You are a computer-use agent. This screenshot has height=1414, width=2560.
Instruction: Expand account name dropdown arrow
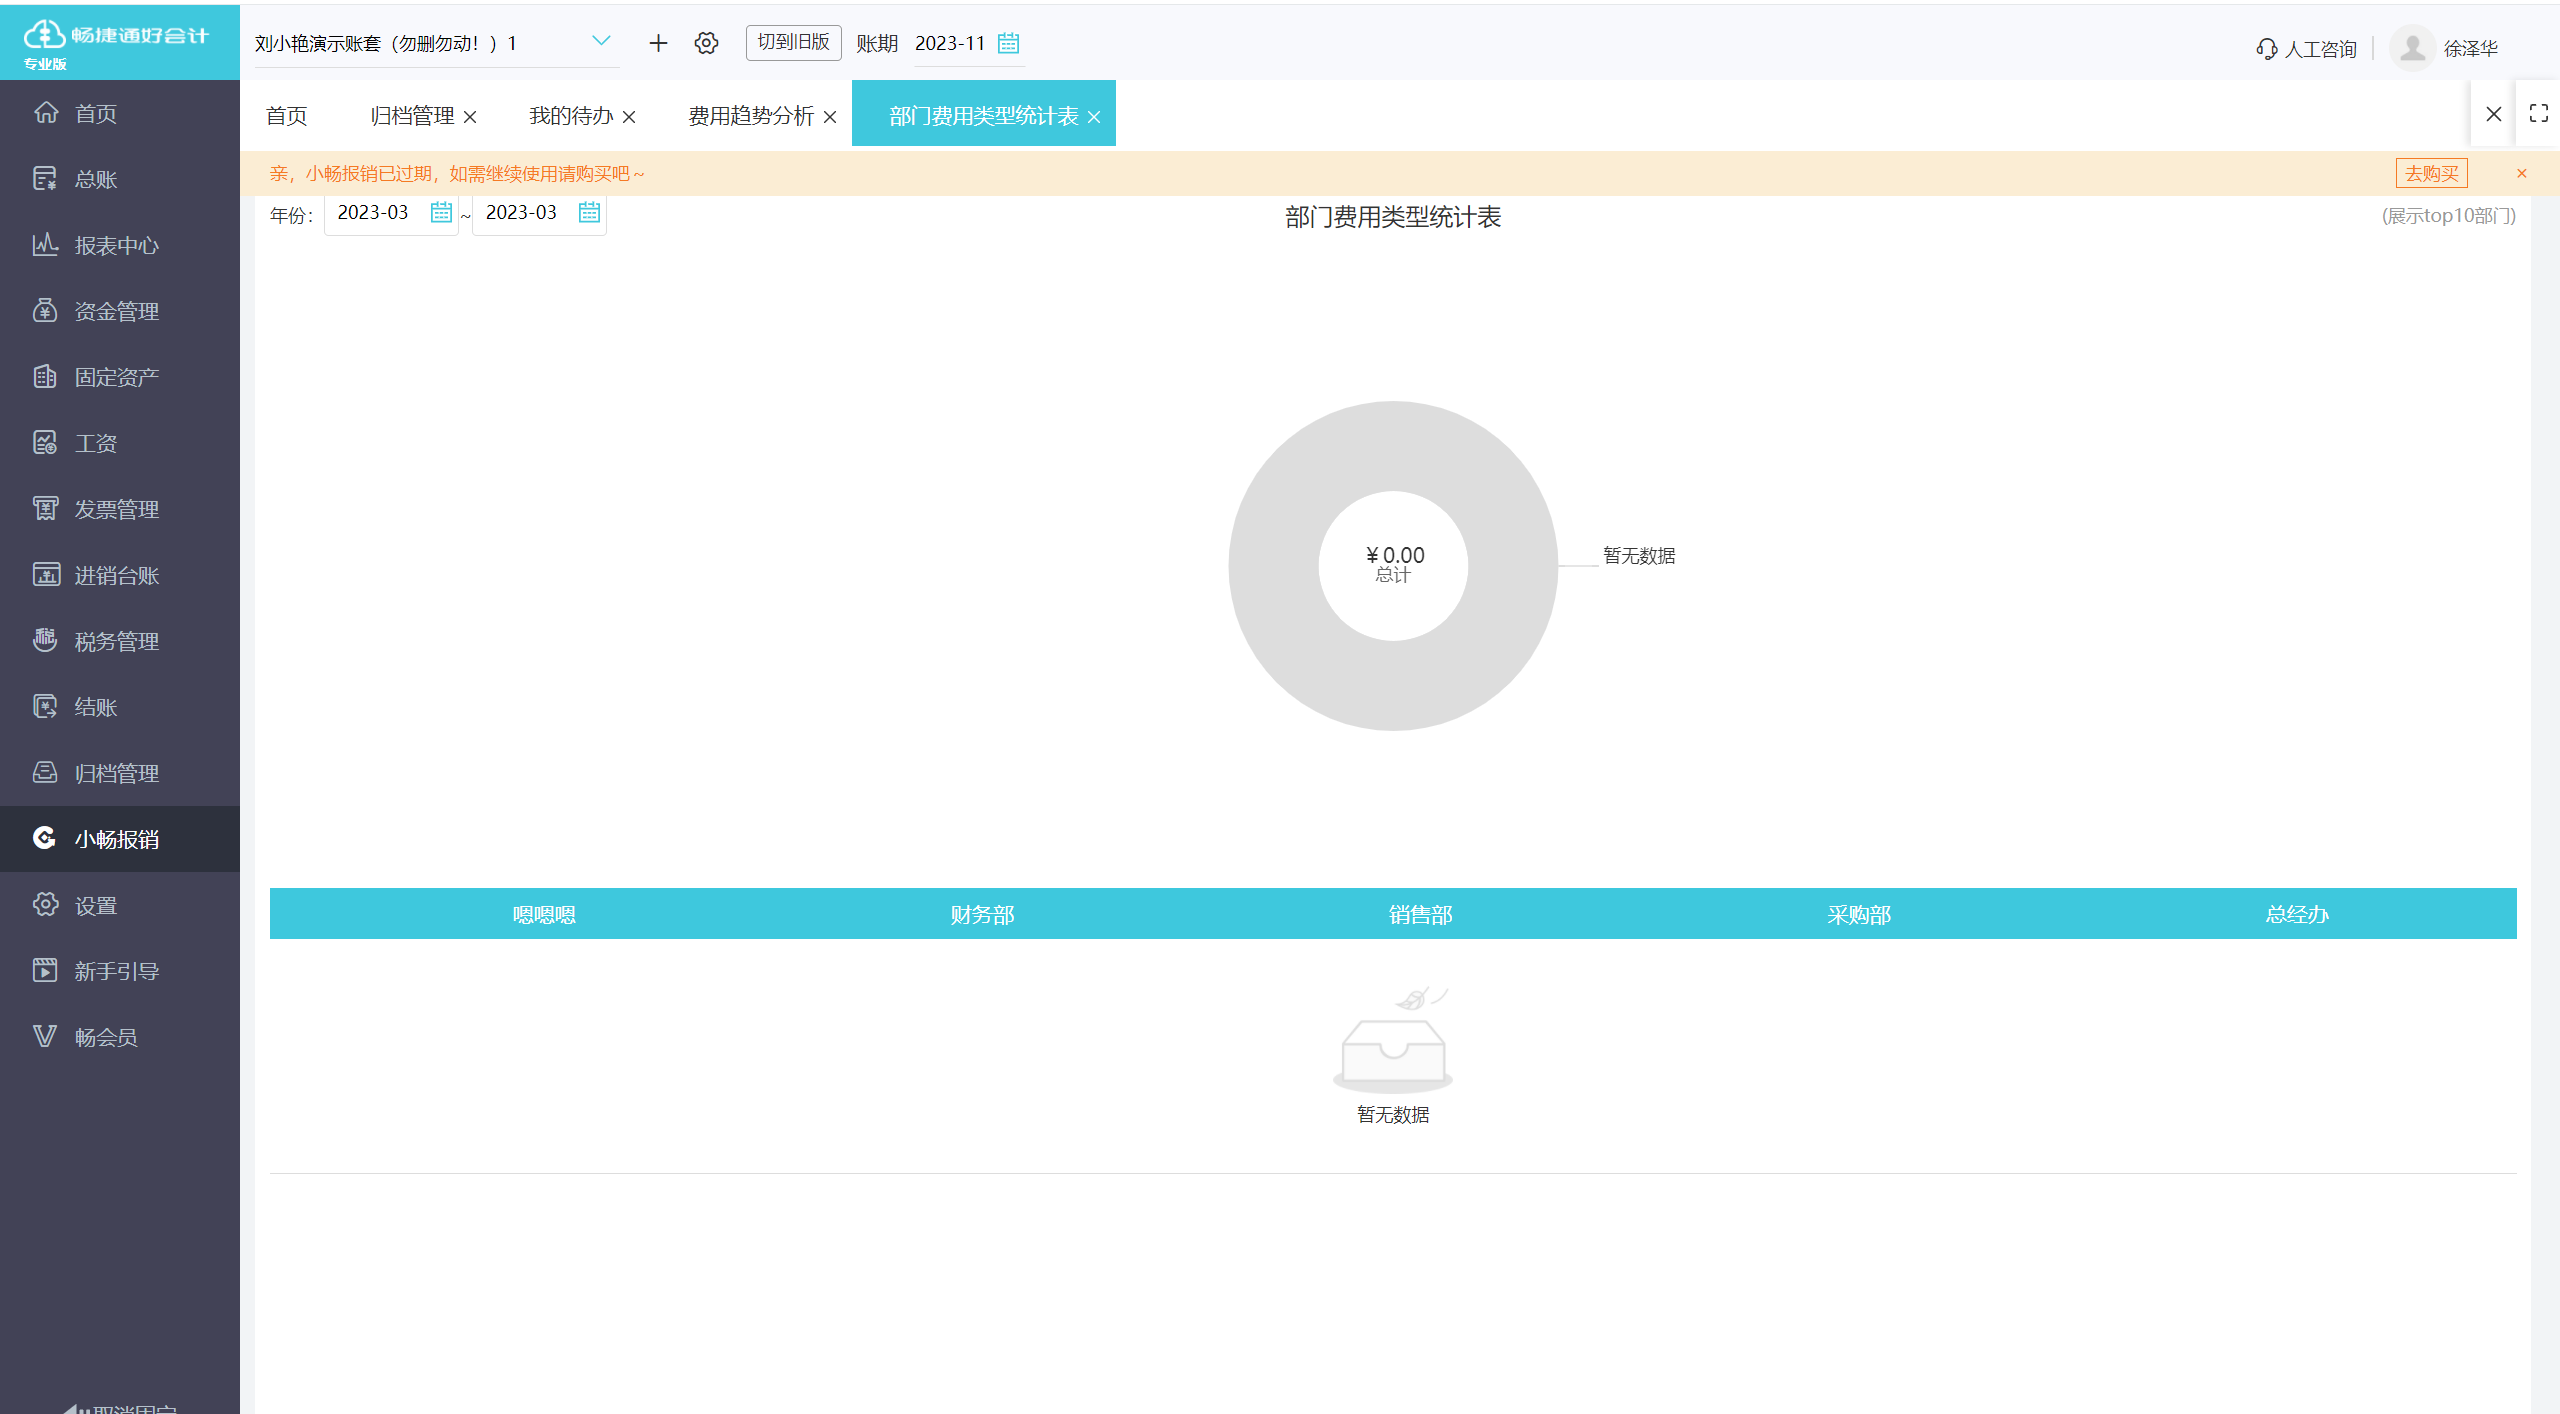[602, 38]
